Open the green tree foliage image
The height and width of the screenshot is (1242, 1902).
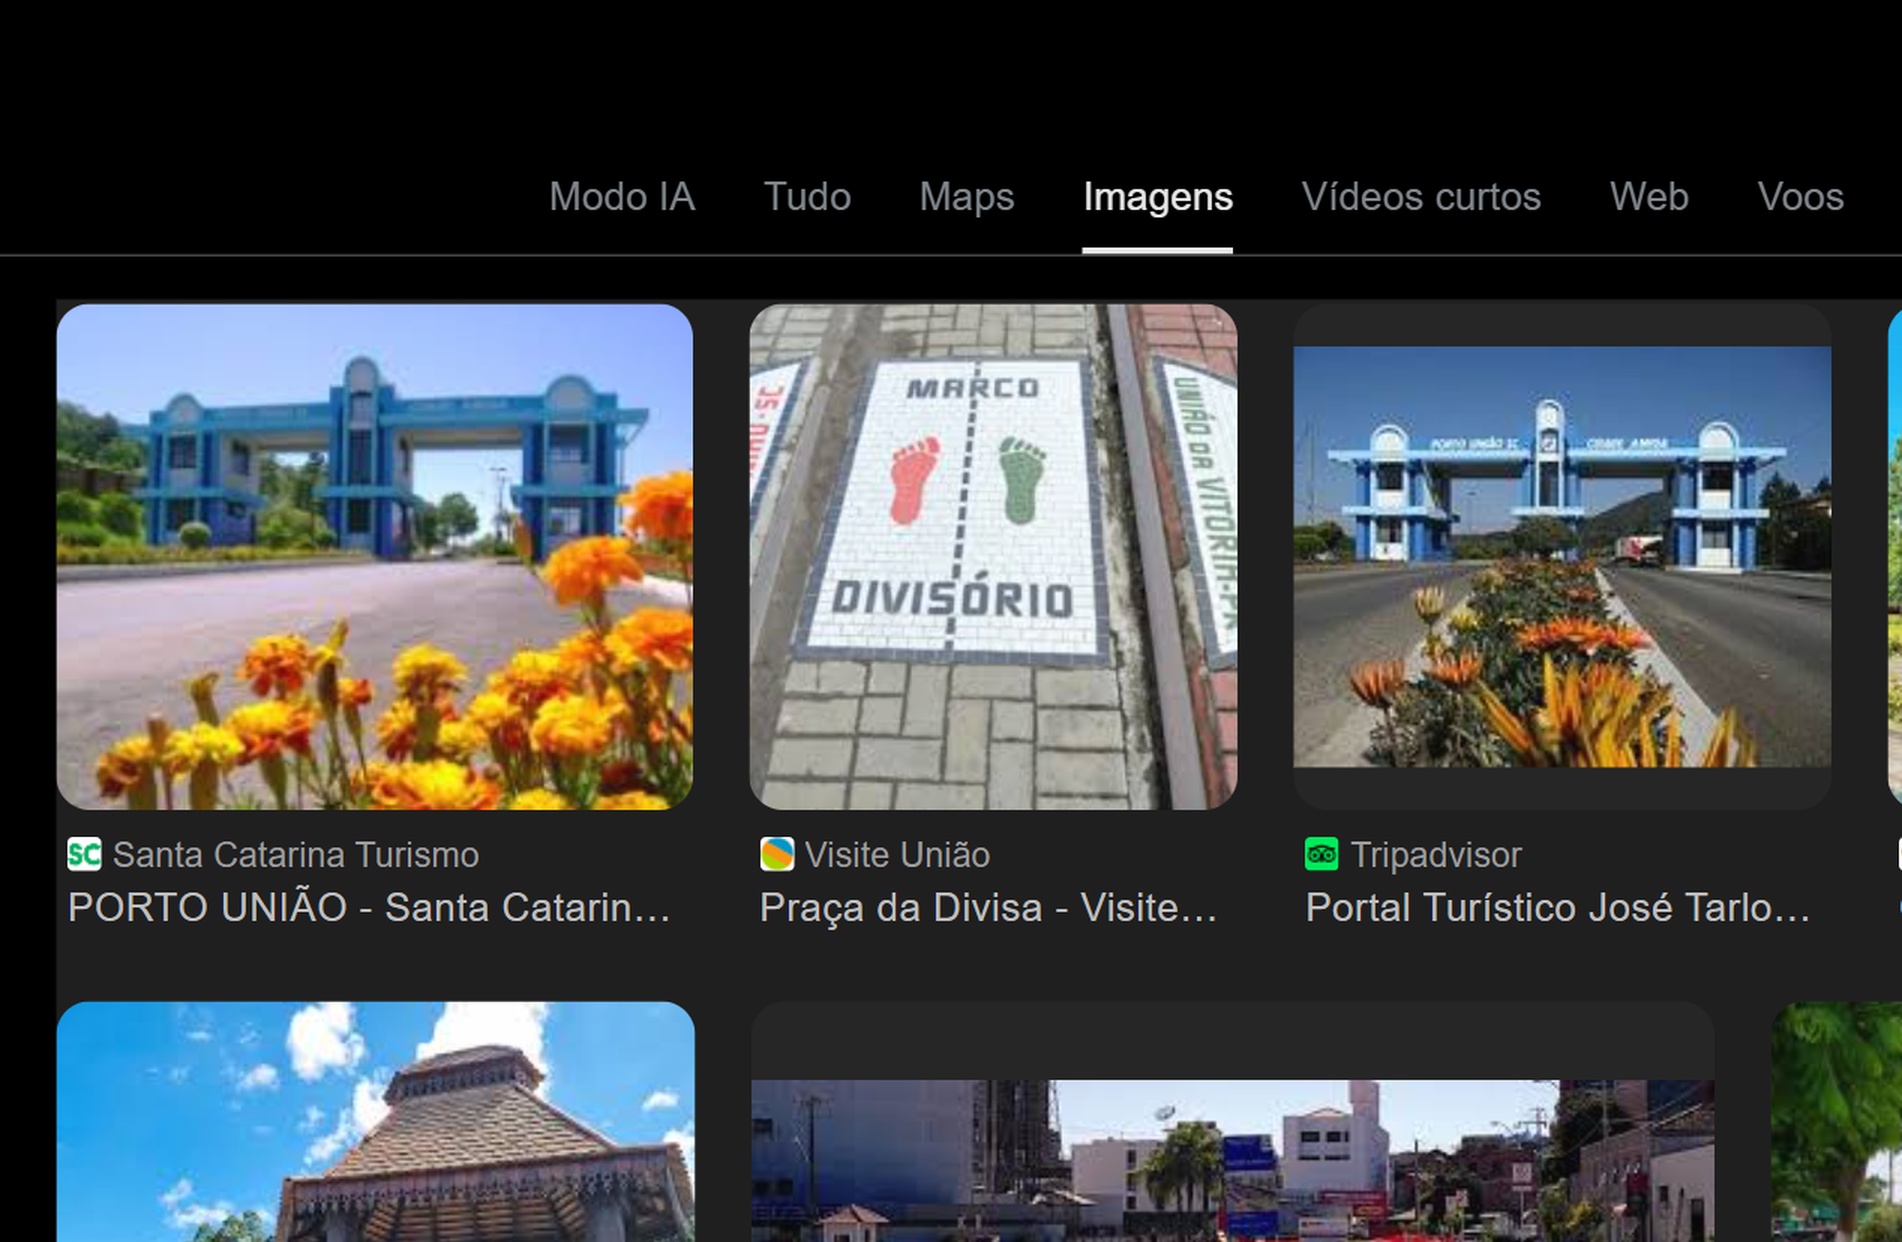[x=1838, y=1122]
